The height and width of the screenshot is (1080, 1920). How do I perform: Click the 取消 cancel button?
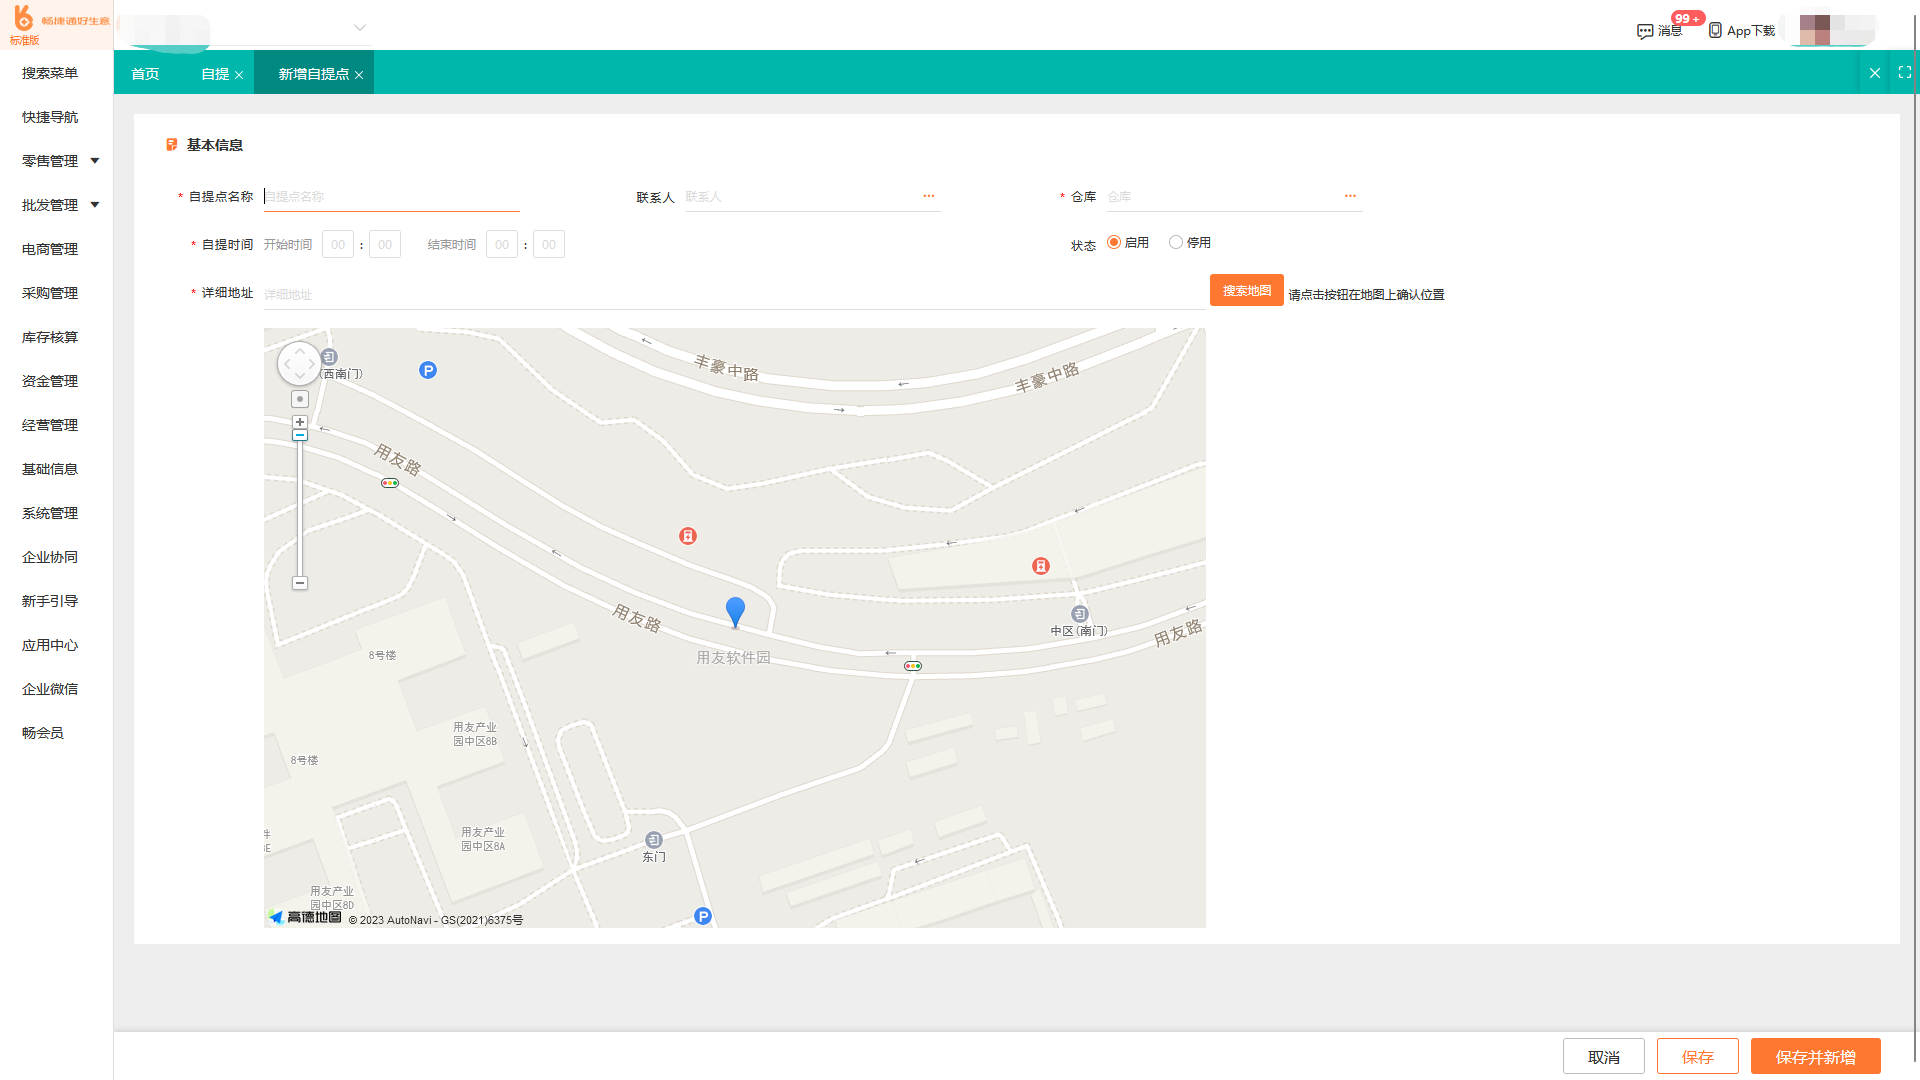point(1606,1054)
